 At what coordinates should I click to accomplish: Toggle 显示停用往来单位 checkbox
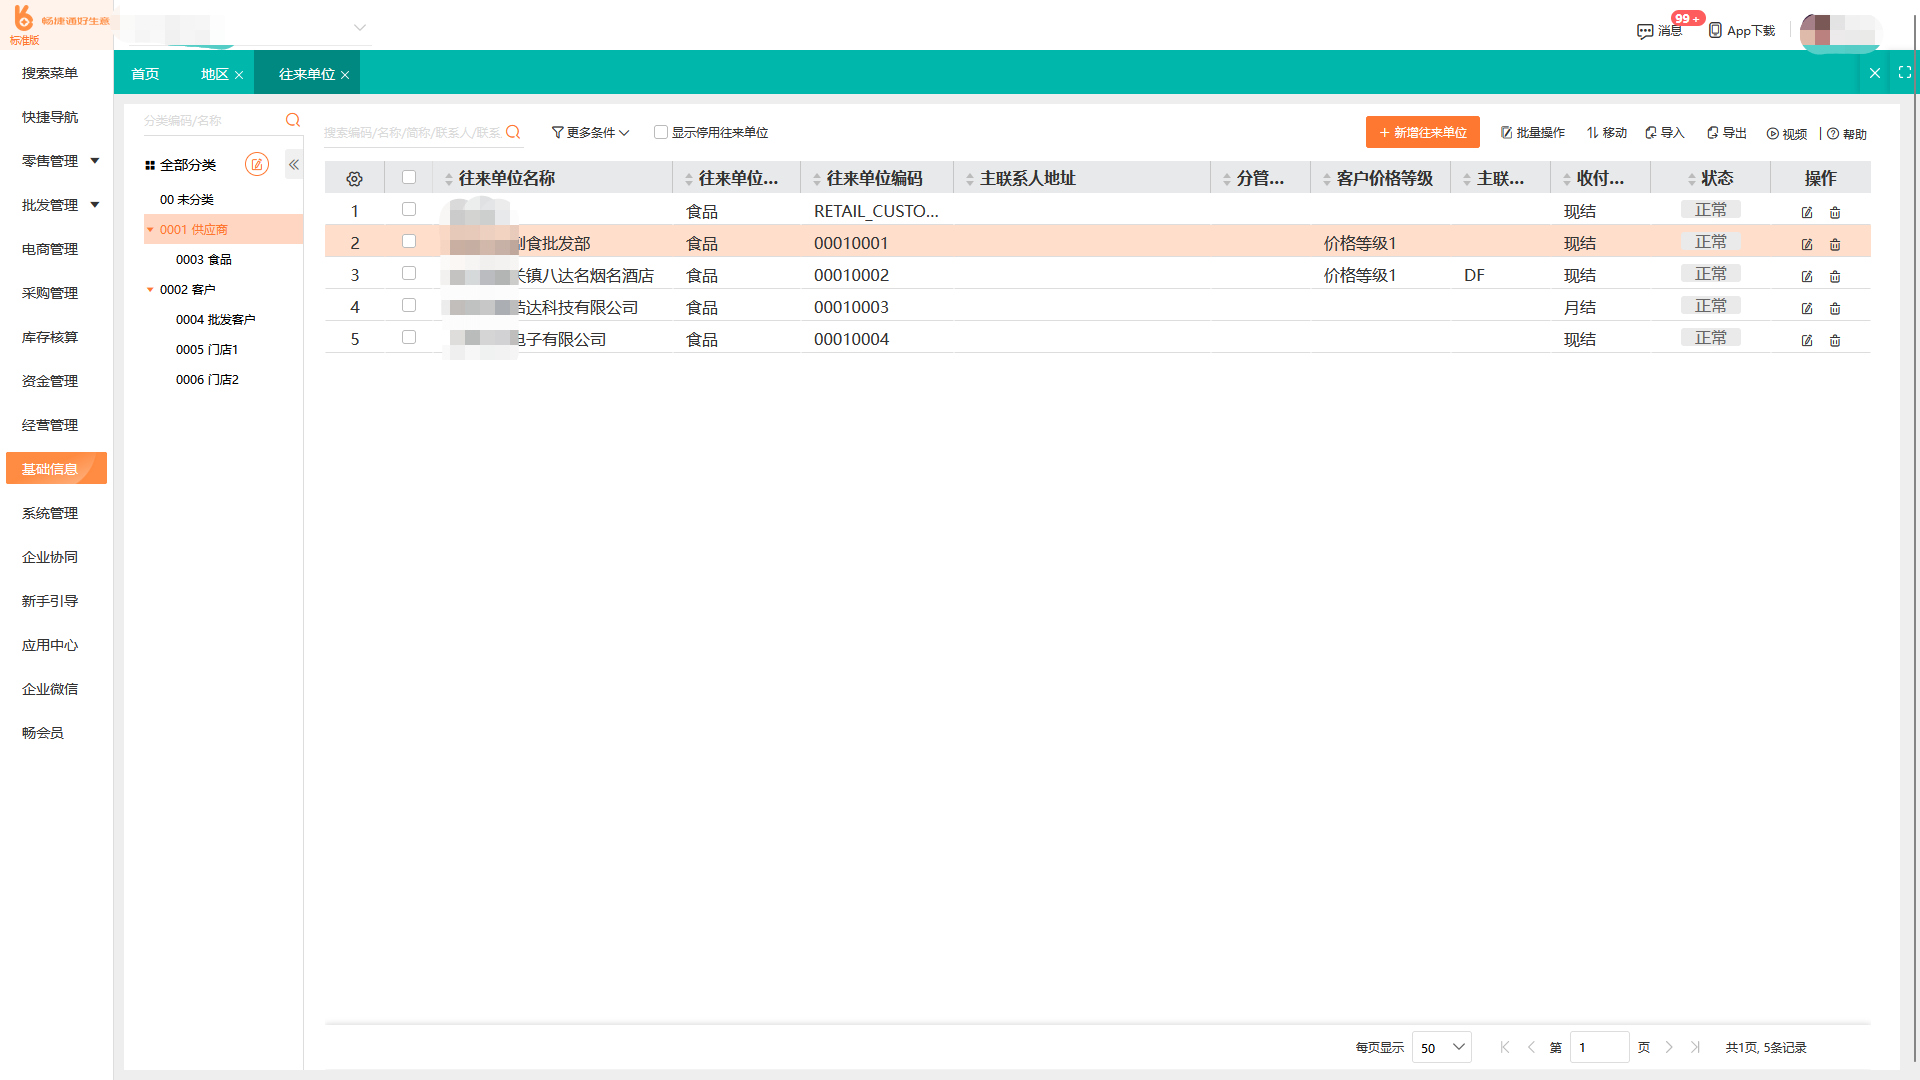(x=662, y=132)
